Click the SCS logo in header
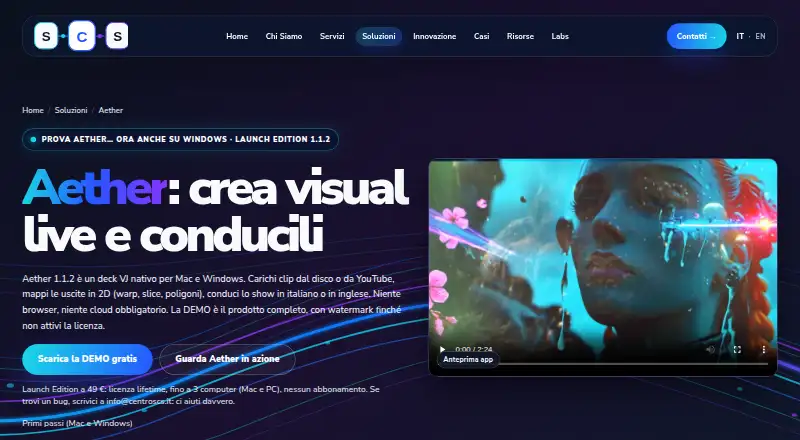The width and height of the screenshot is (800, 440). click(x=81, y=36)
